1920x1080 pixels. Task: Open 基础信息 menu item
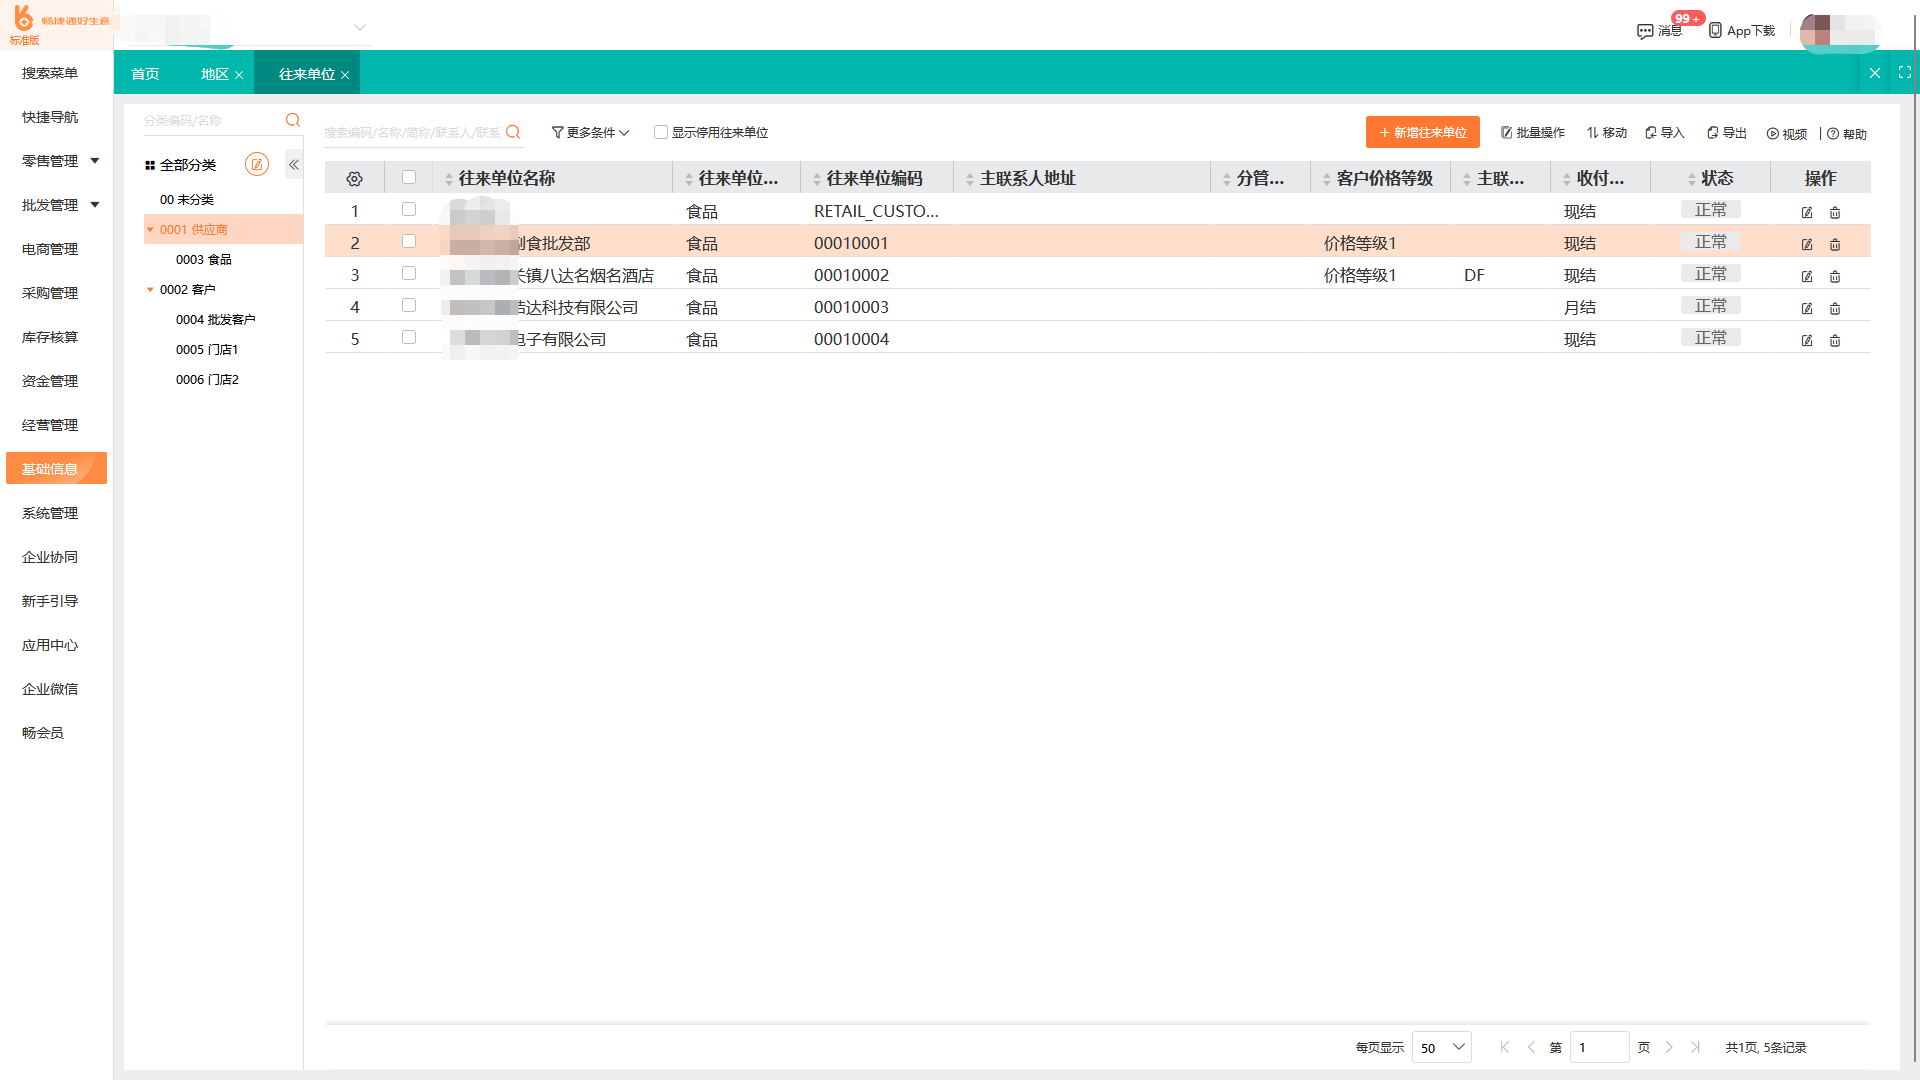(x=53, y=468)
